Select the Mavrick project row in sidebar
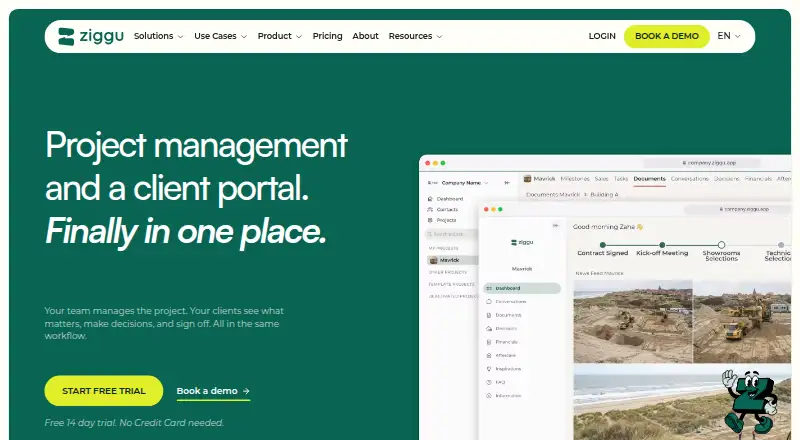This screenshot has width=800, height=440. point(453,260)
